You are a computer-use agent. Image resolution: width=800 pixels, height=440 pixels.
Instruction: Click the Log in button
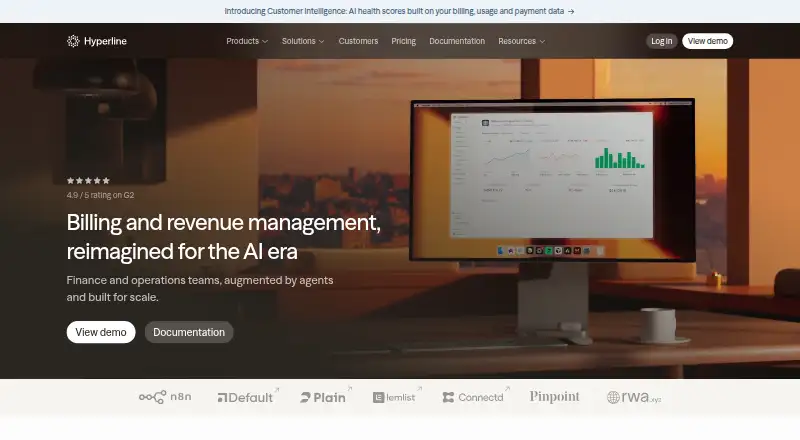(661, 41)
